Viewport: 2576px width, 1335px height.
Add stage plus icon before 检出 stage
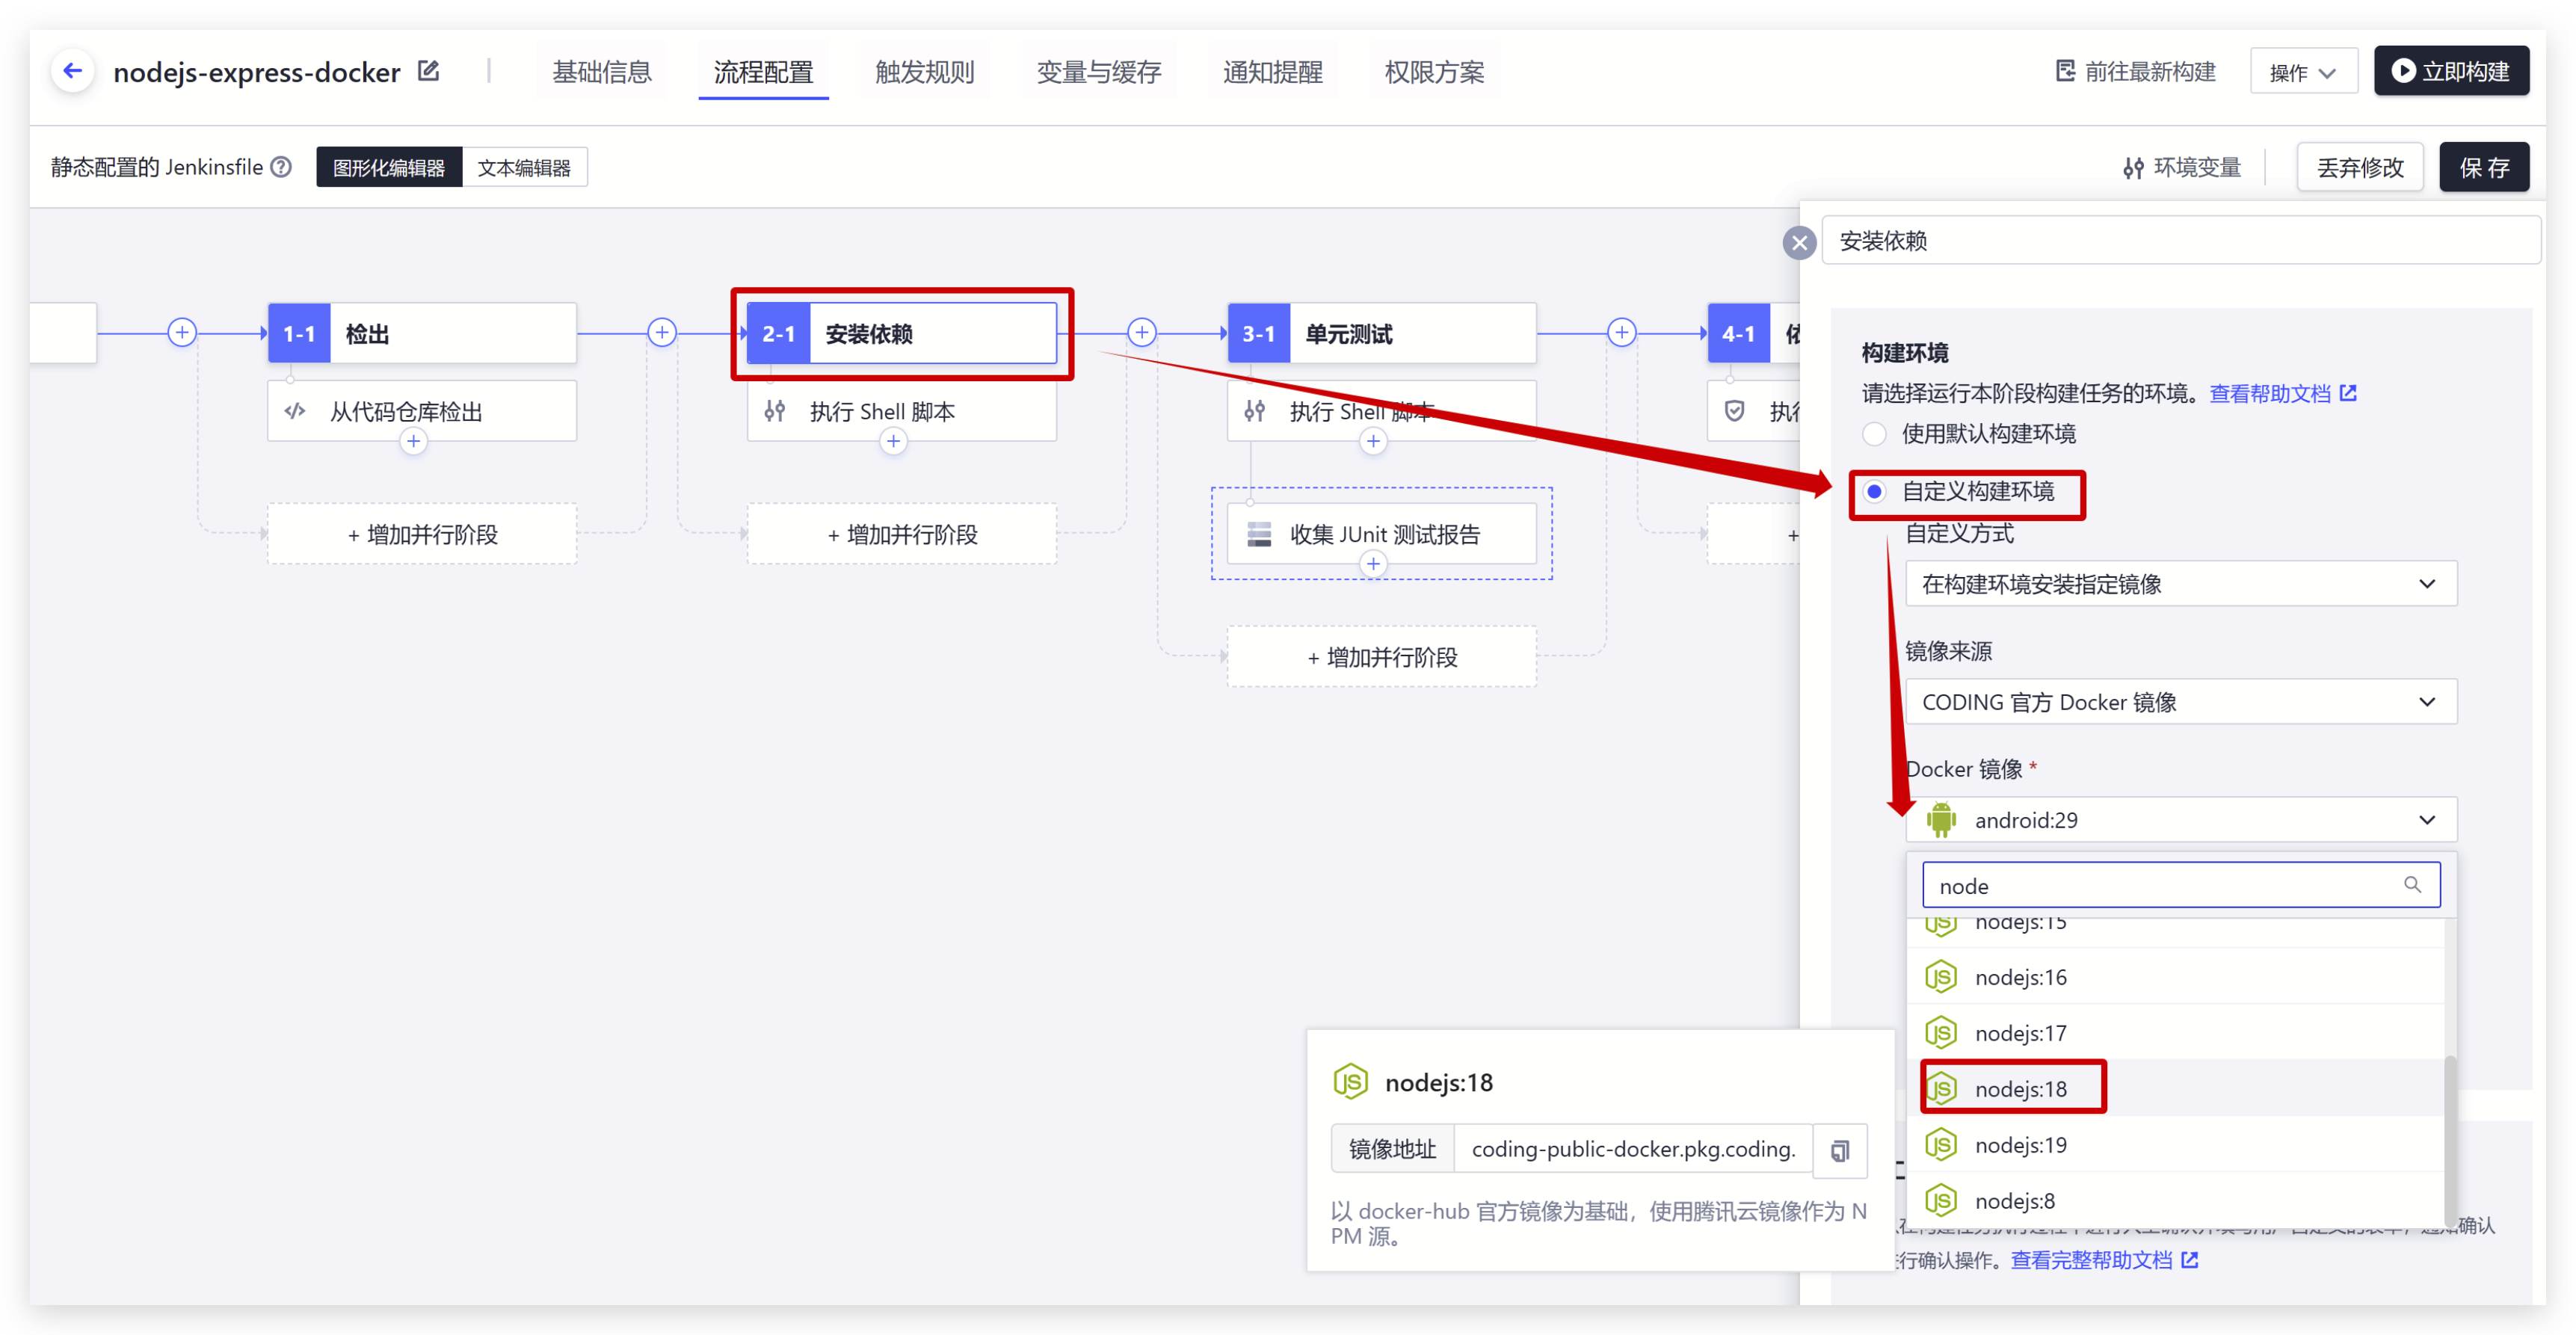click(182, 332)
